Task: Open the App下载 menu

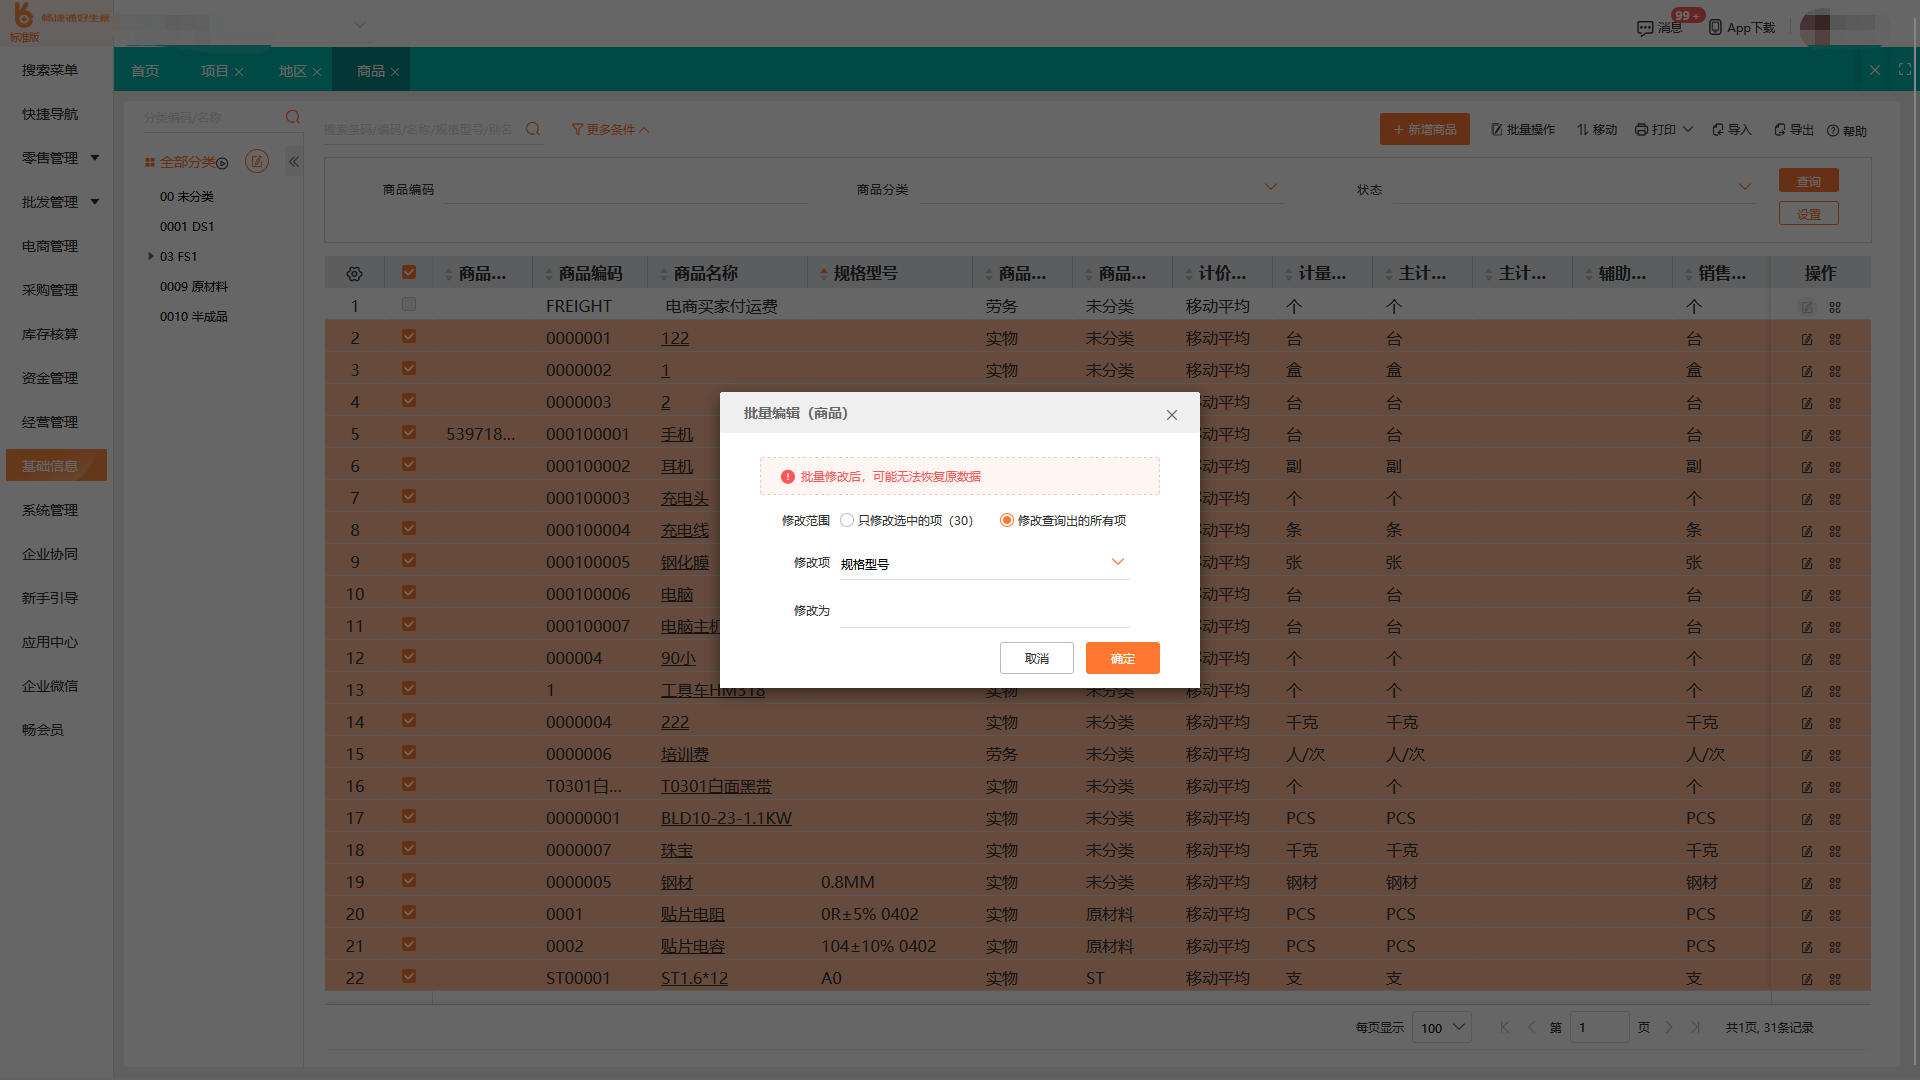Action: point(1743,24)
